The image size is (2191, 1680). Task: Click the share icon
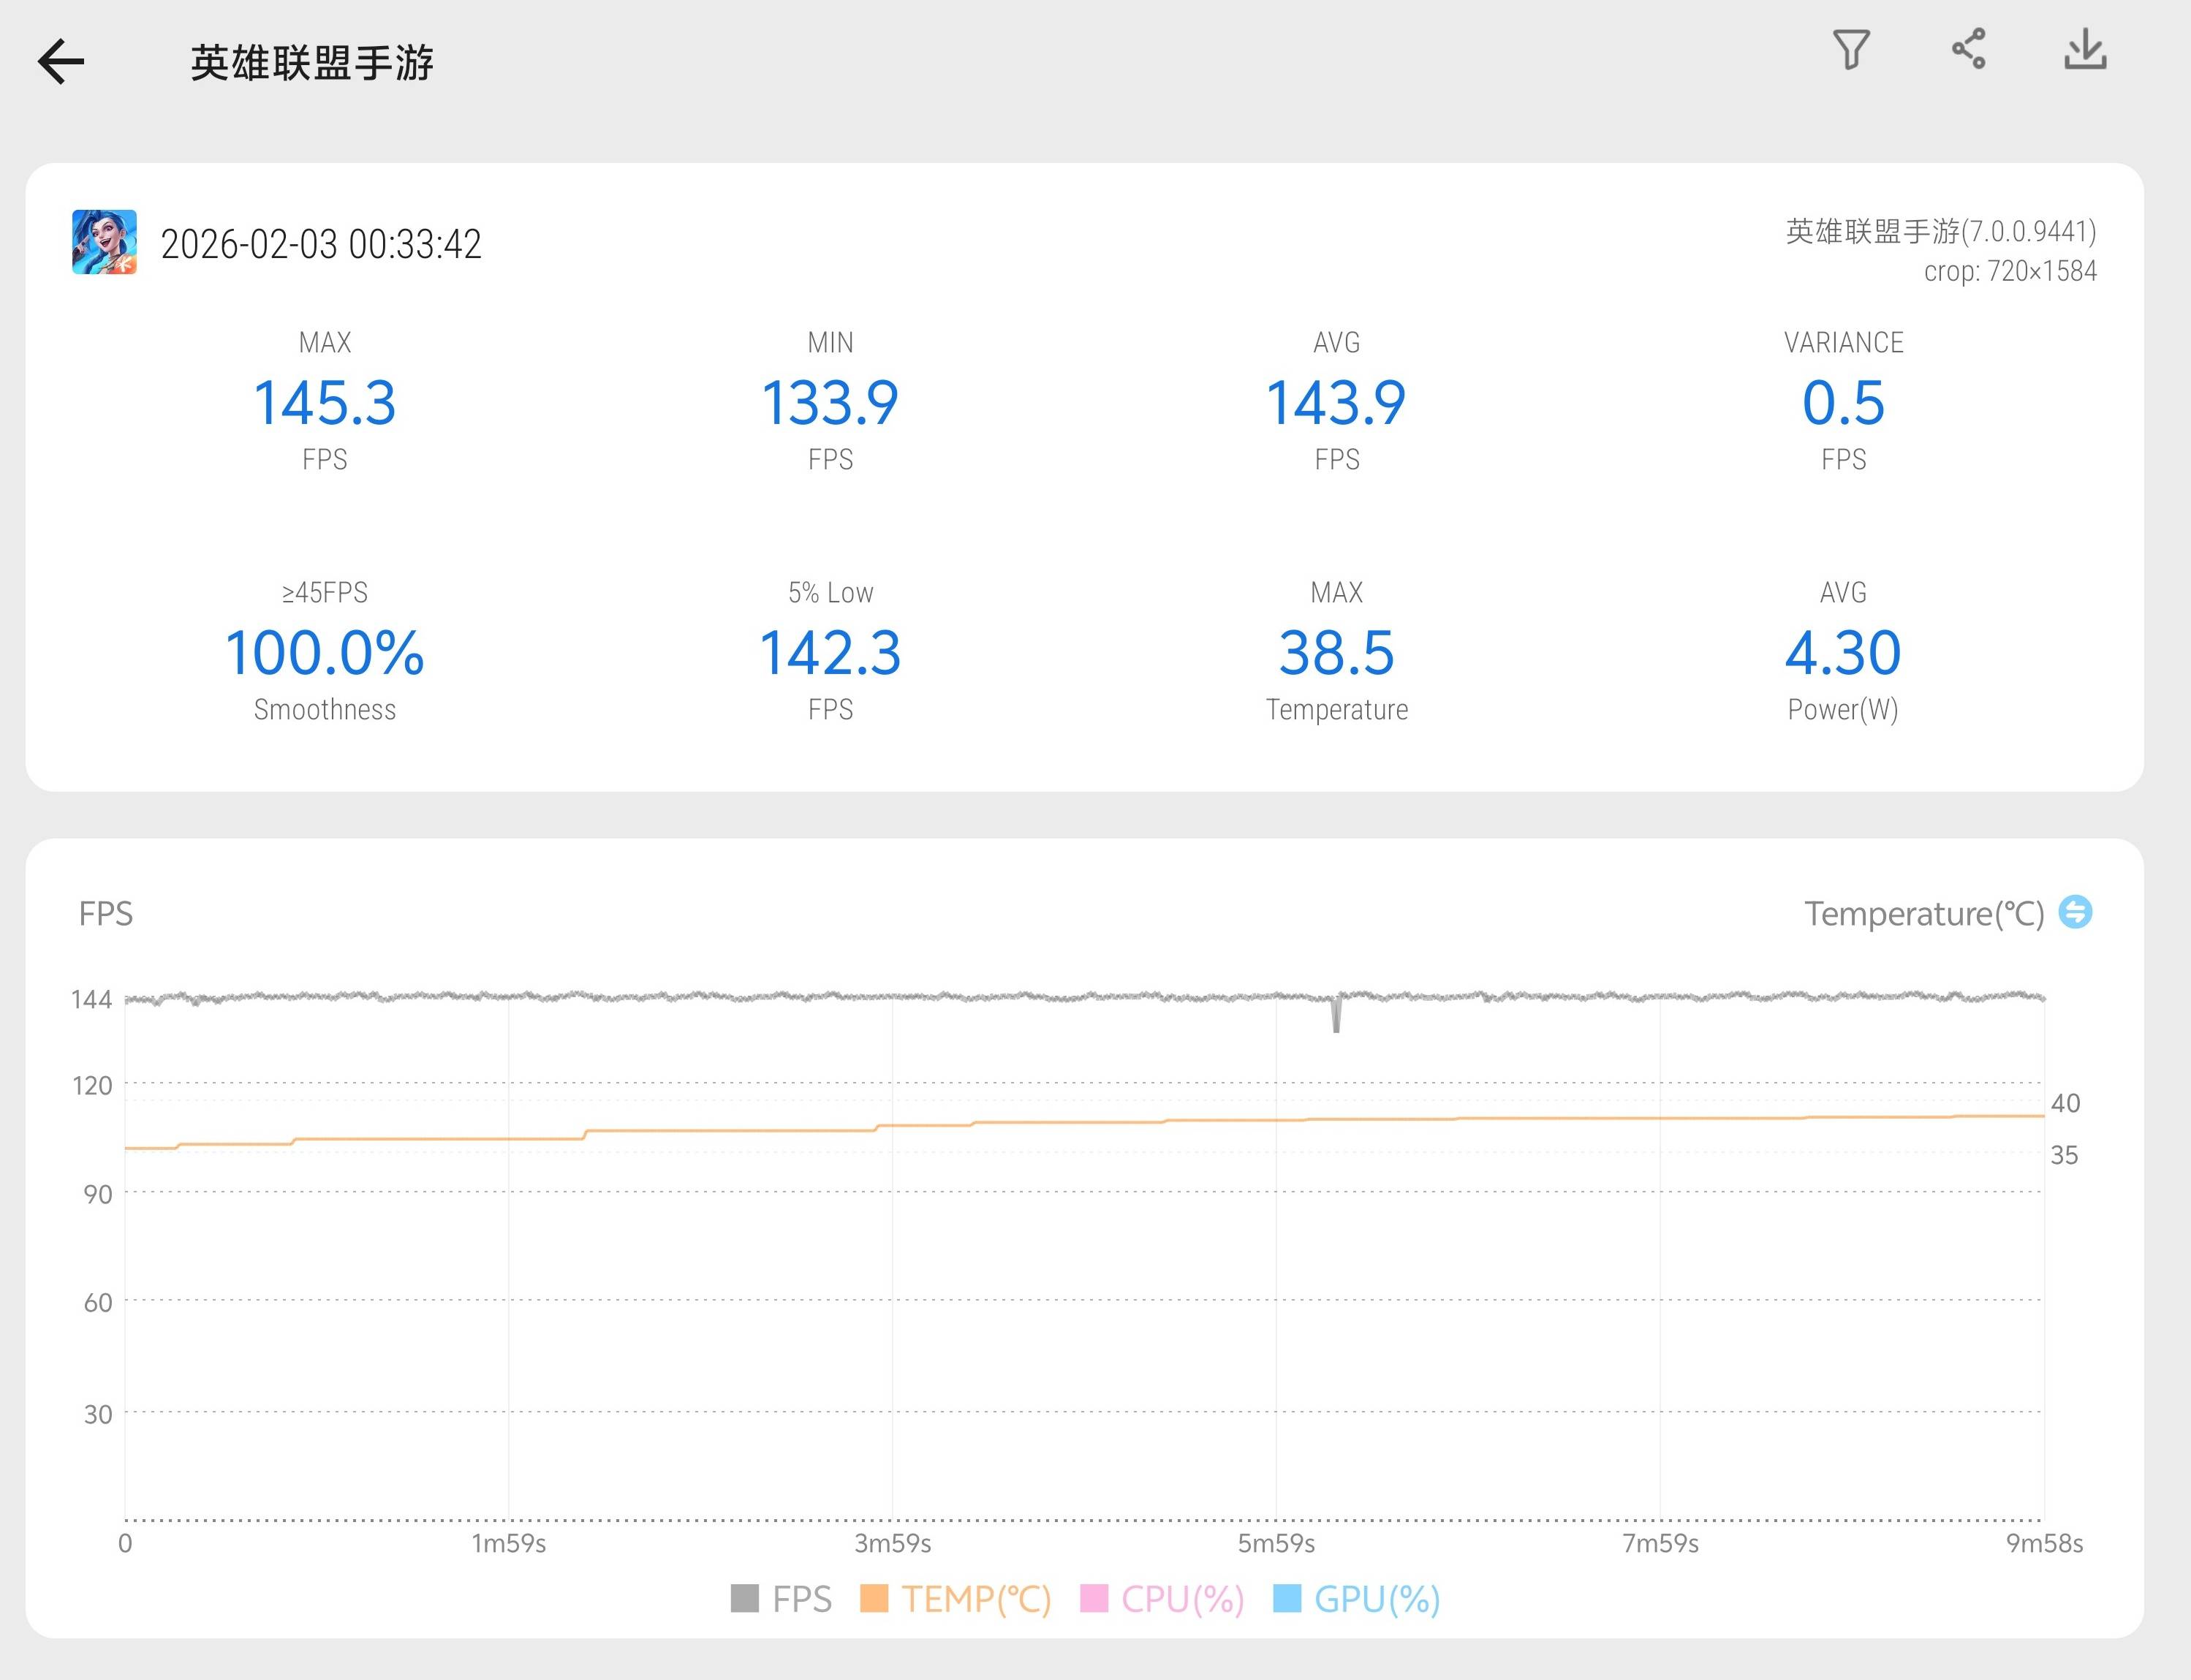[x=1968, y=50]
